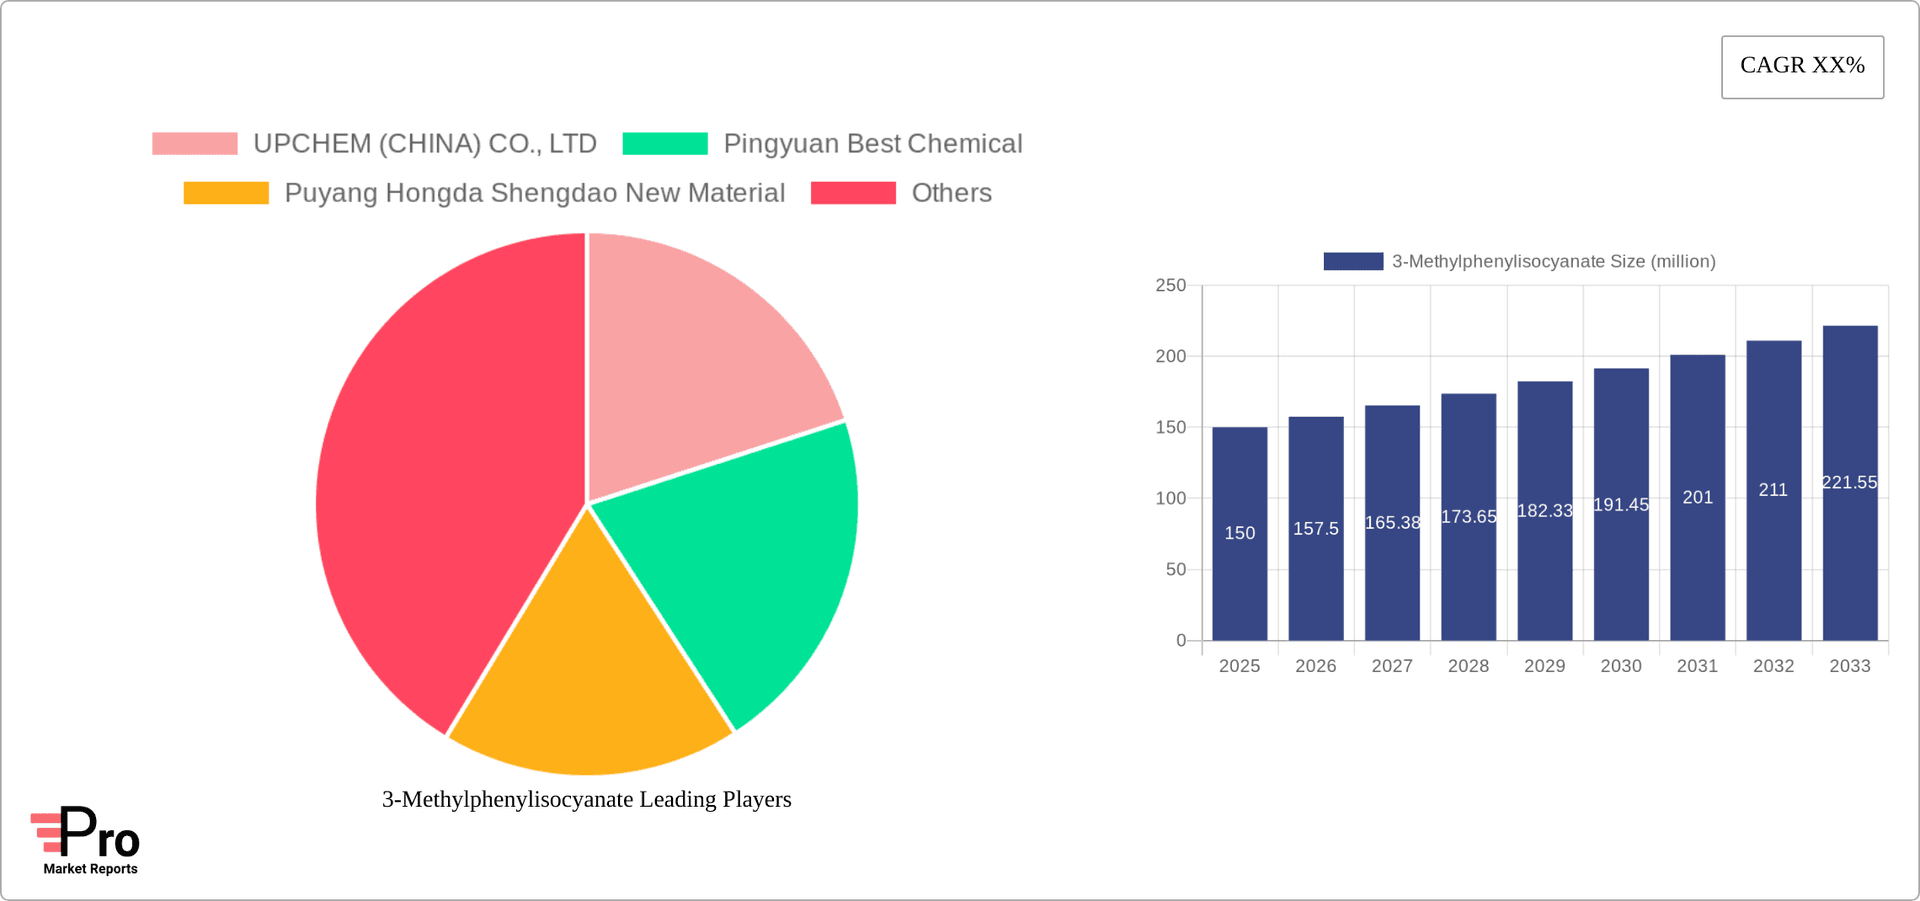Screen dimensions: 1920x901
Task: Select the 2033 axis label
Action: pos(1850,665)
